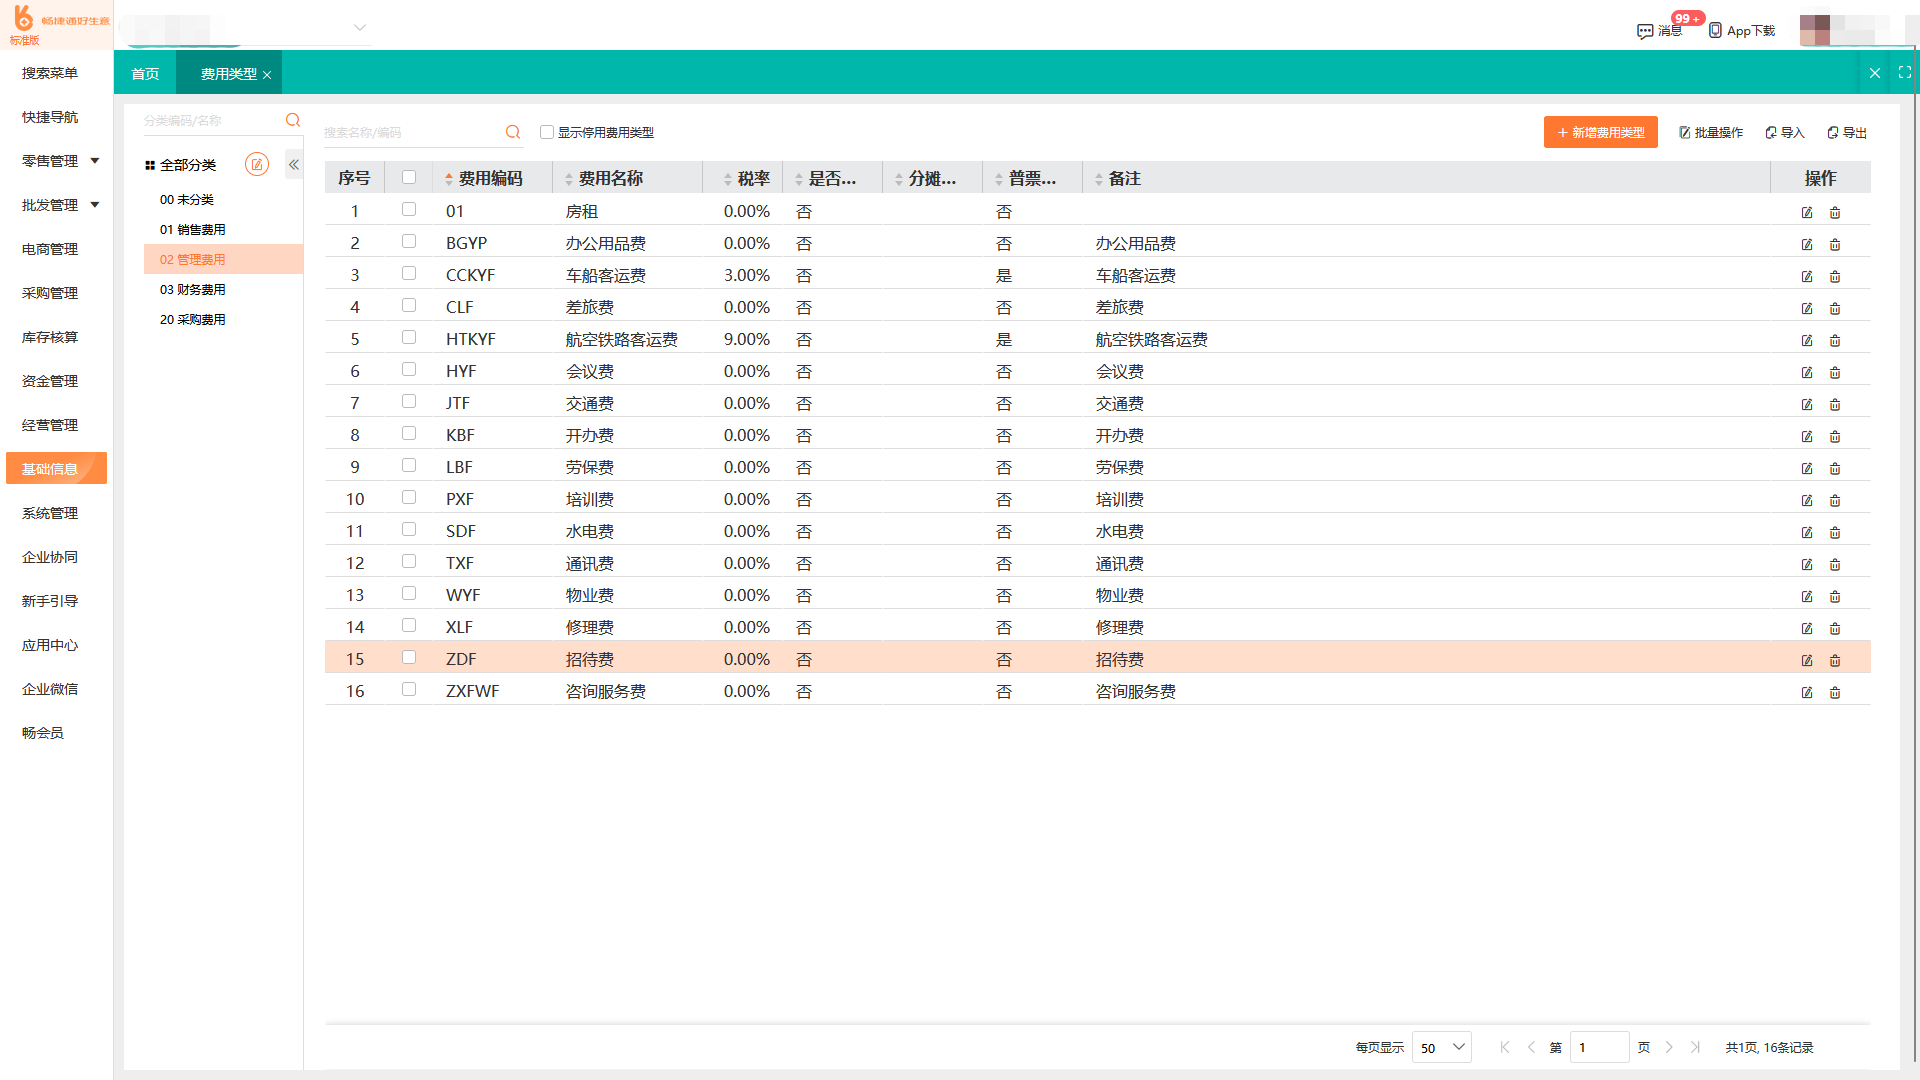1920x1080 pixels.
Task: Toggle 显示停用费用类型 checkbox
Action: [546, 131]
